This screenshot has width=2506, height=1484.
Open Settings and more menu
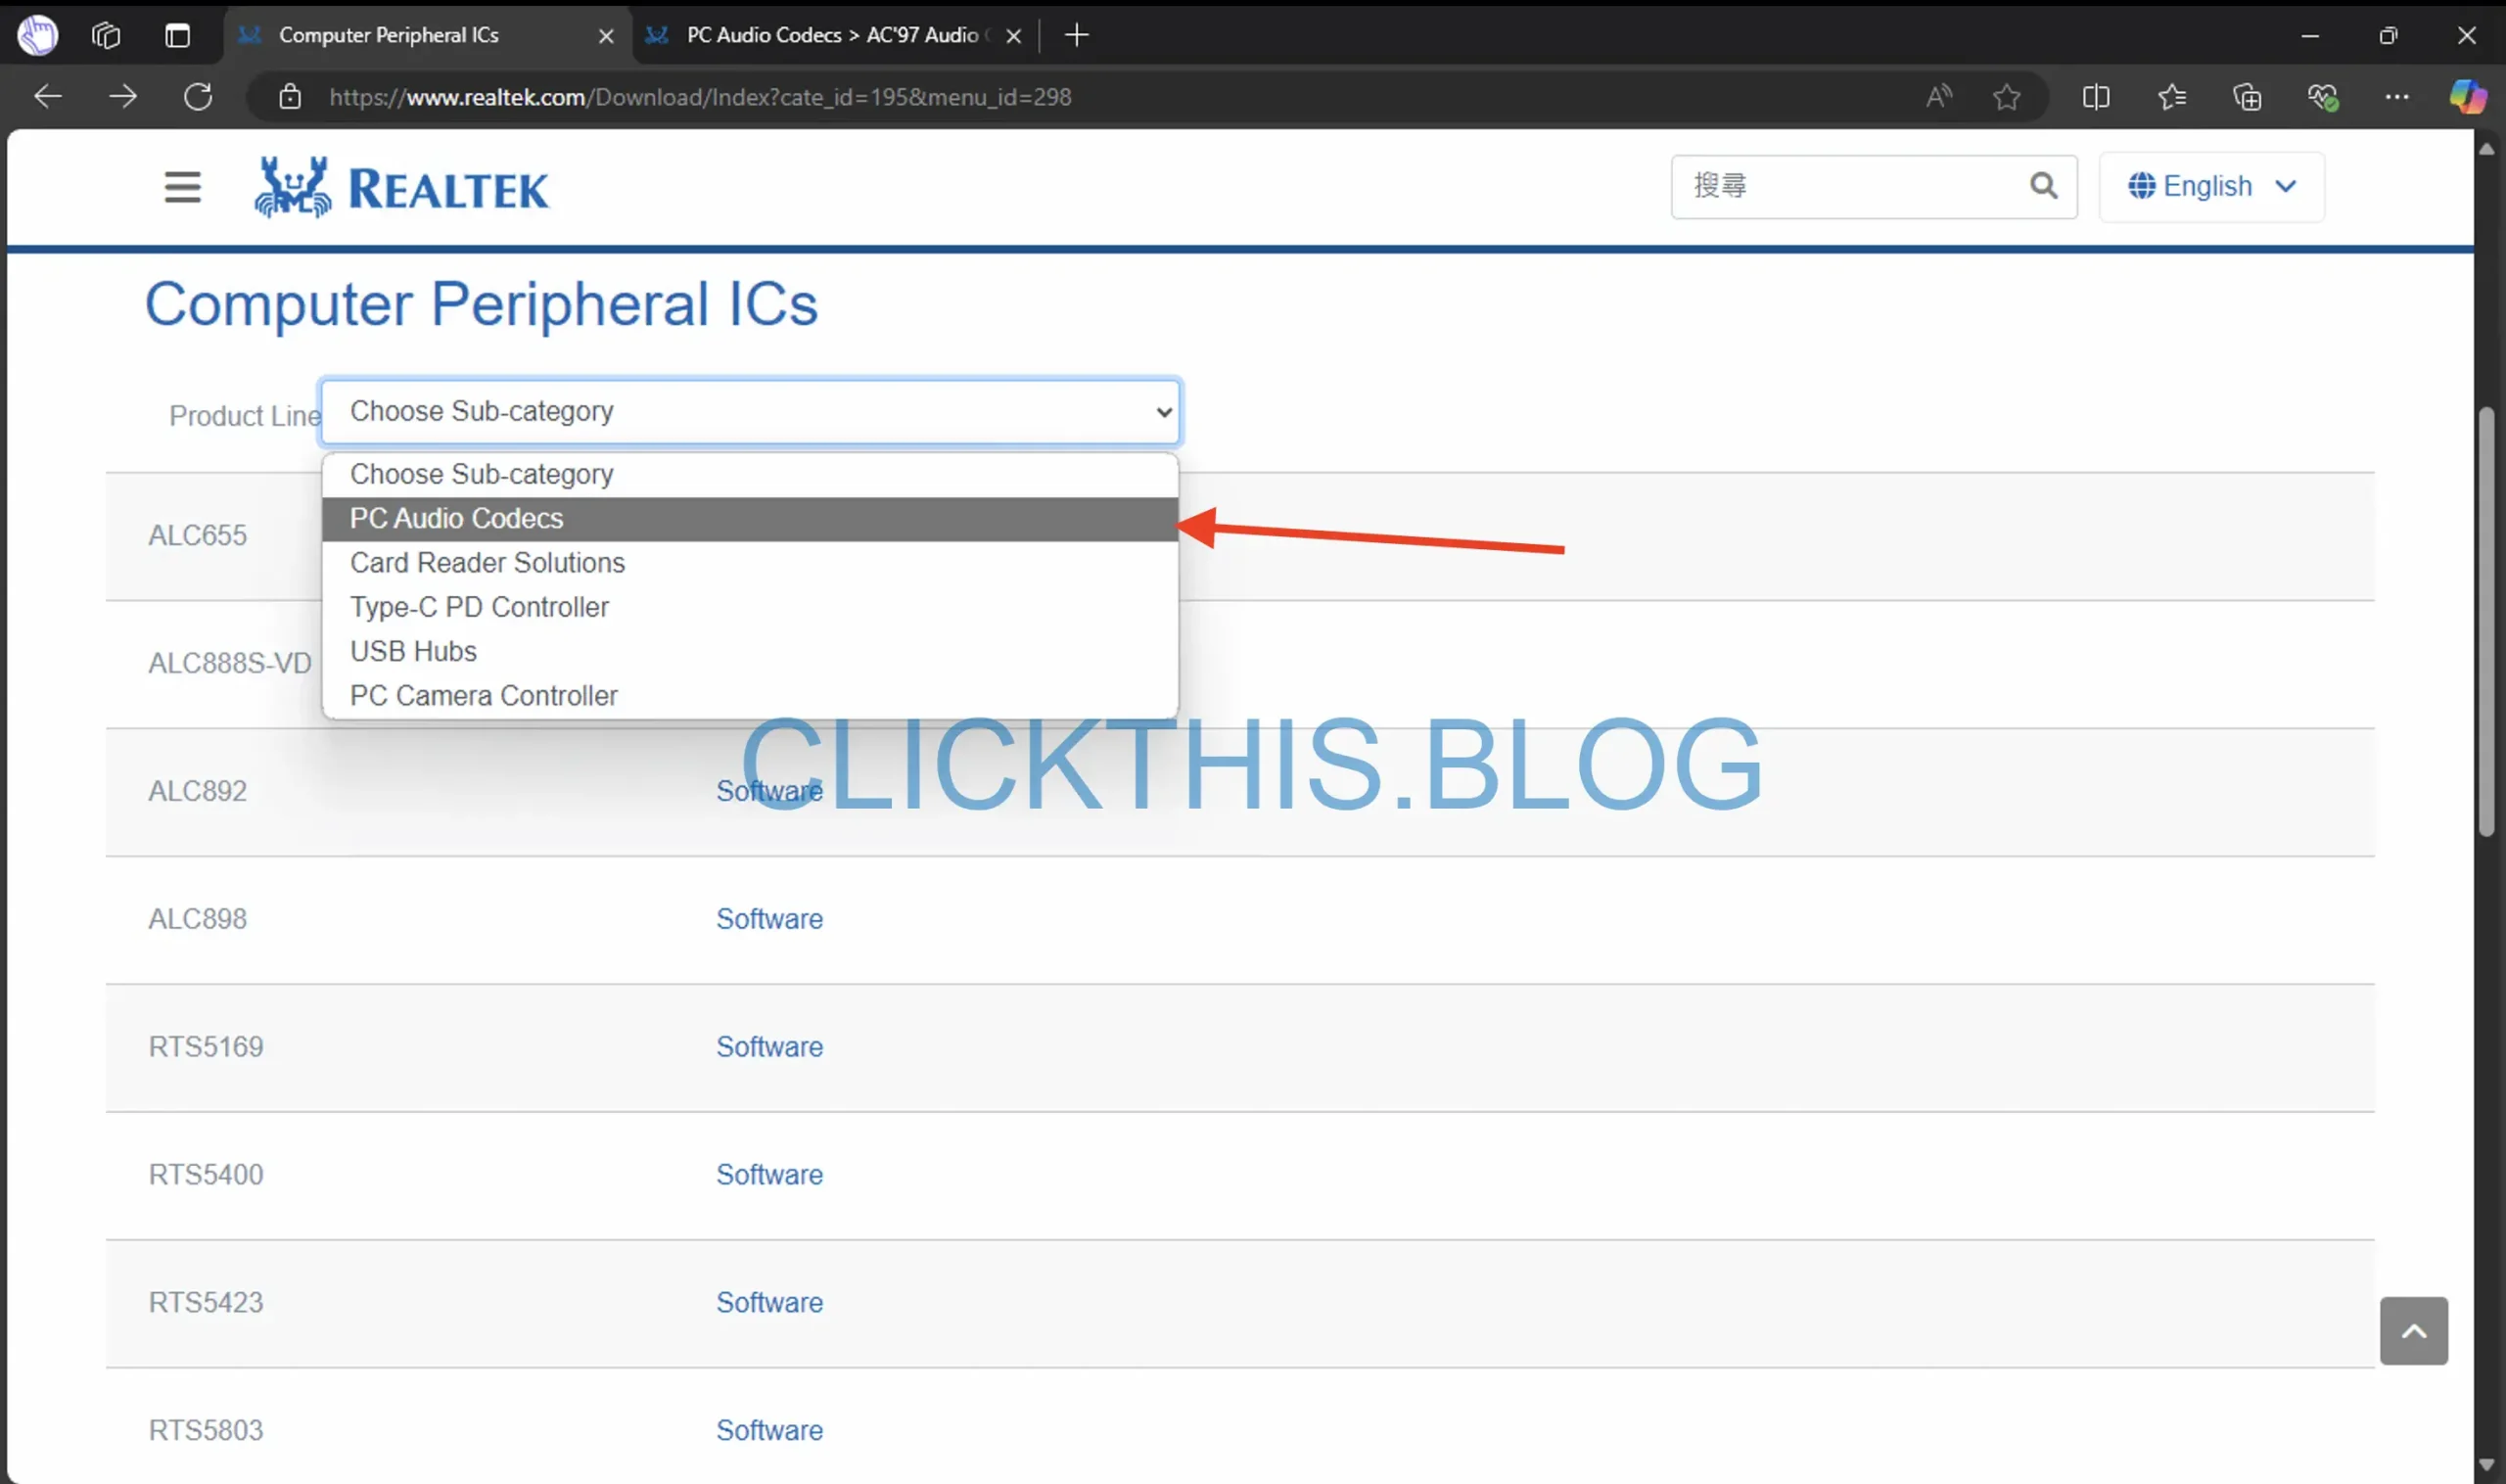point(2397,97)
